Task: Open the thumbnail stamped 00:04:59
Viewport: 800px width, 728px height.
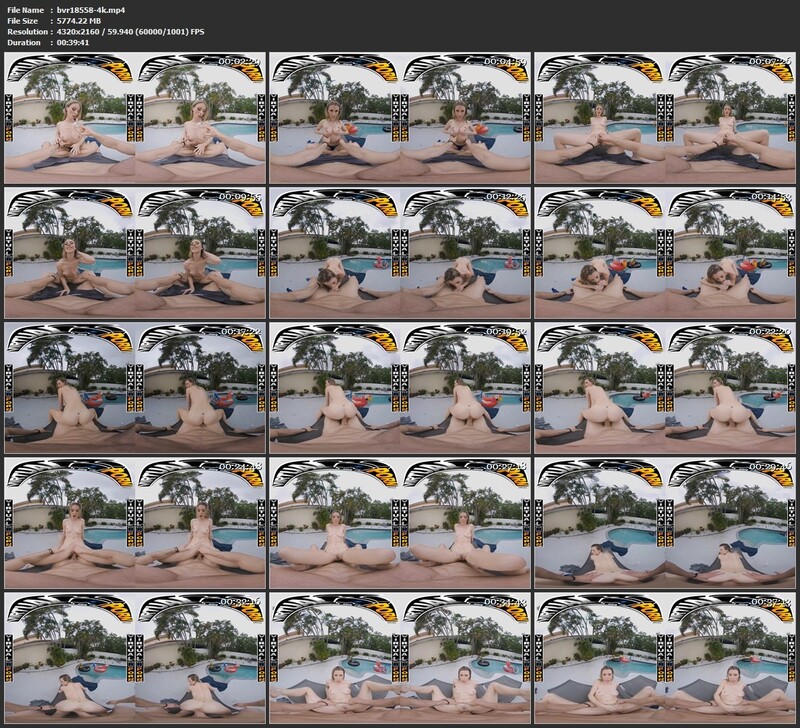Action: 402,115
